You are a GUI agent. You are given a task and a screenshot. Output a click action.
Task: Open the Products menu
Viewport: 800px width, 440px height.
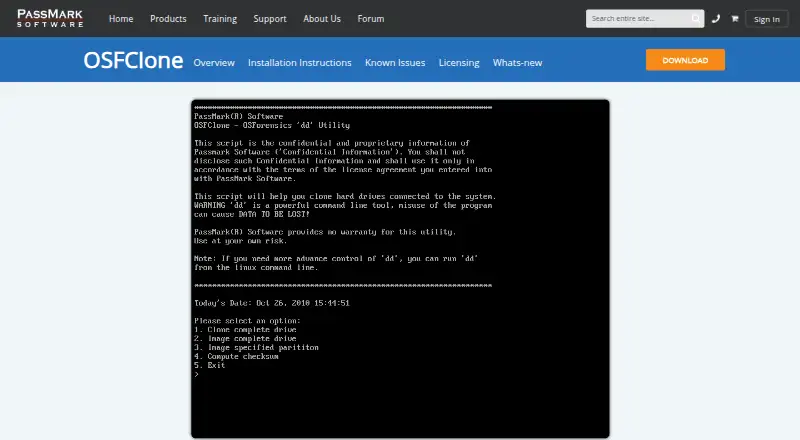(168, 19)
